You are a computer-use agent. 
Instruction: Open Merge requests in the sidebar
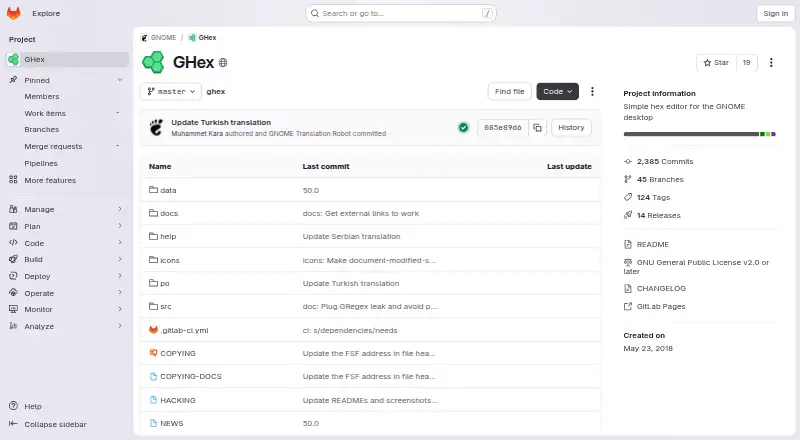(53, 146)
